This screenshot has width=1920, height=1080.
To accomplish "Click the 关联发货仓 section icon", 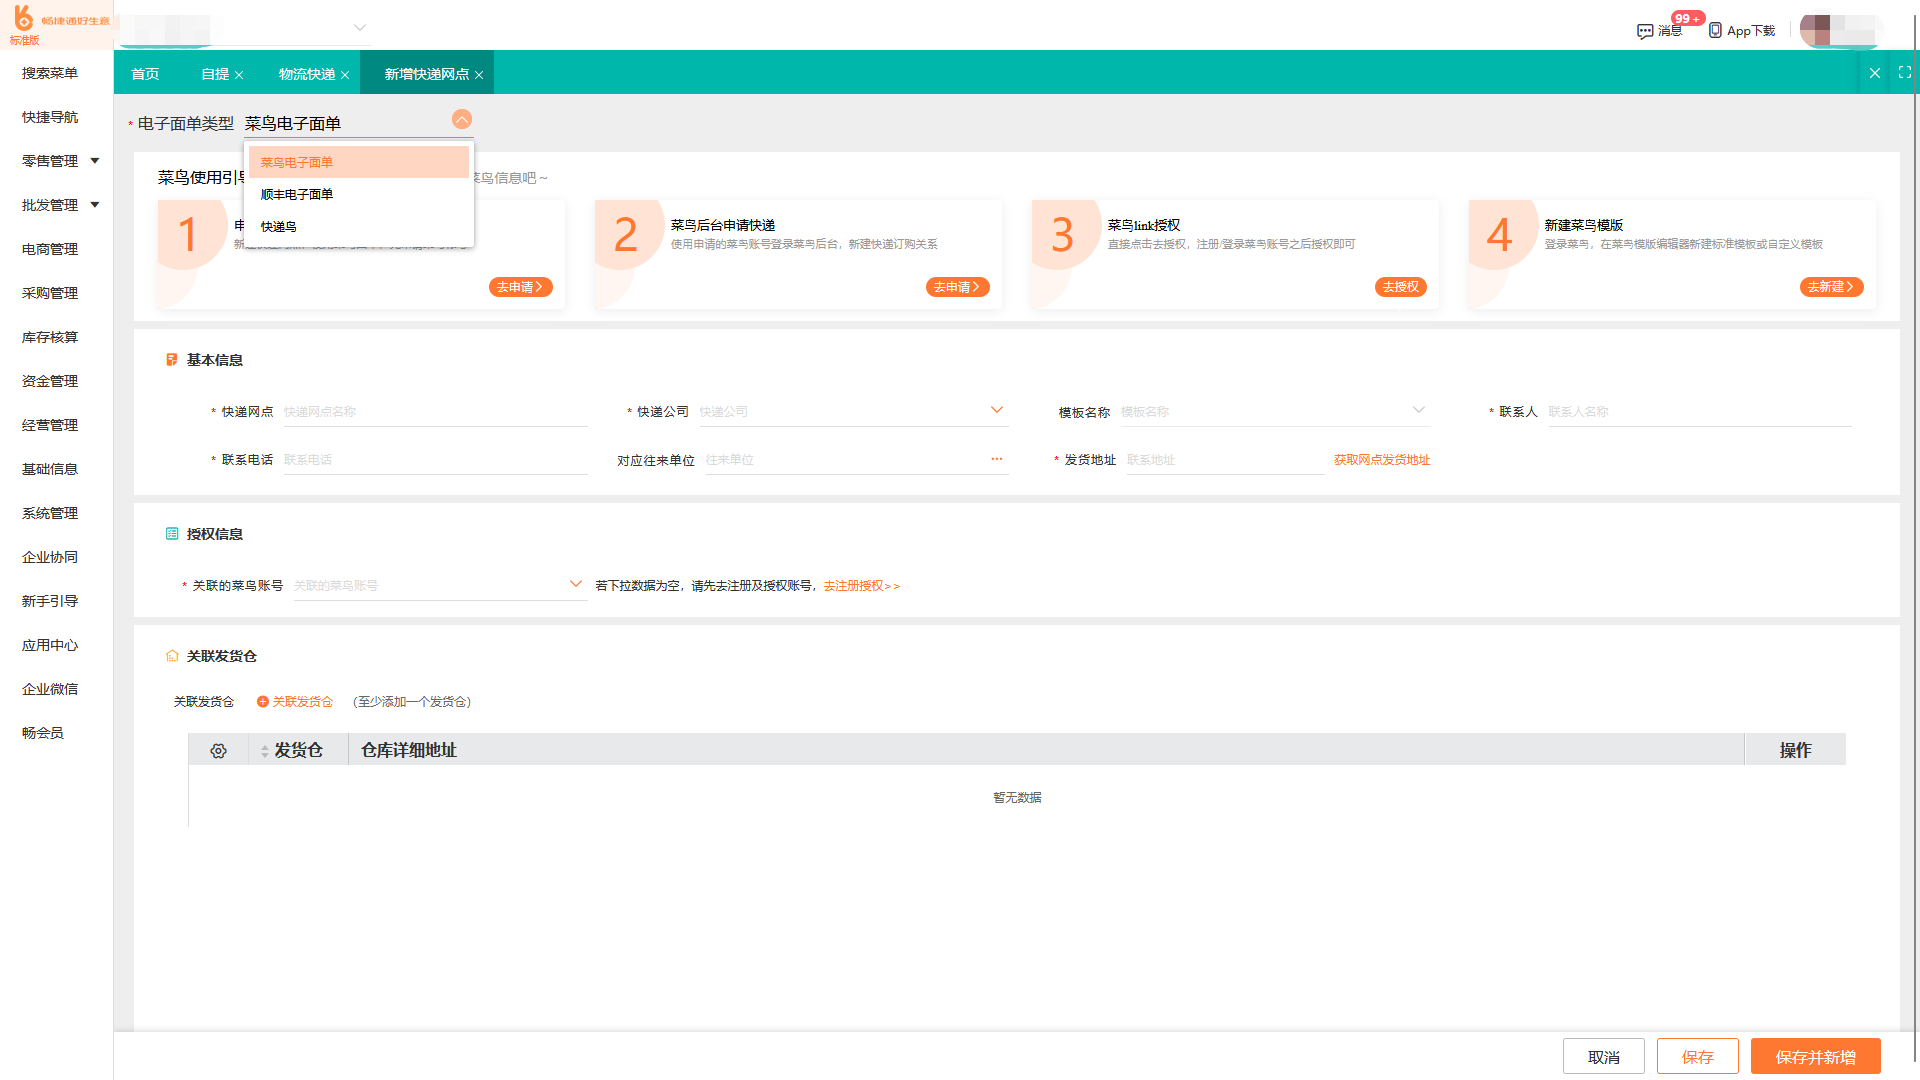I will pos(170,655).
